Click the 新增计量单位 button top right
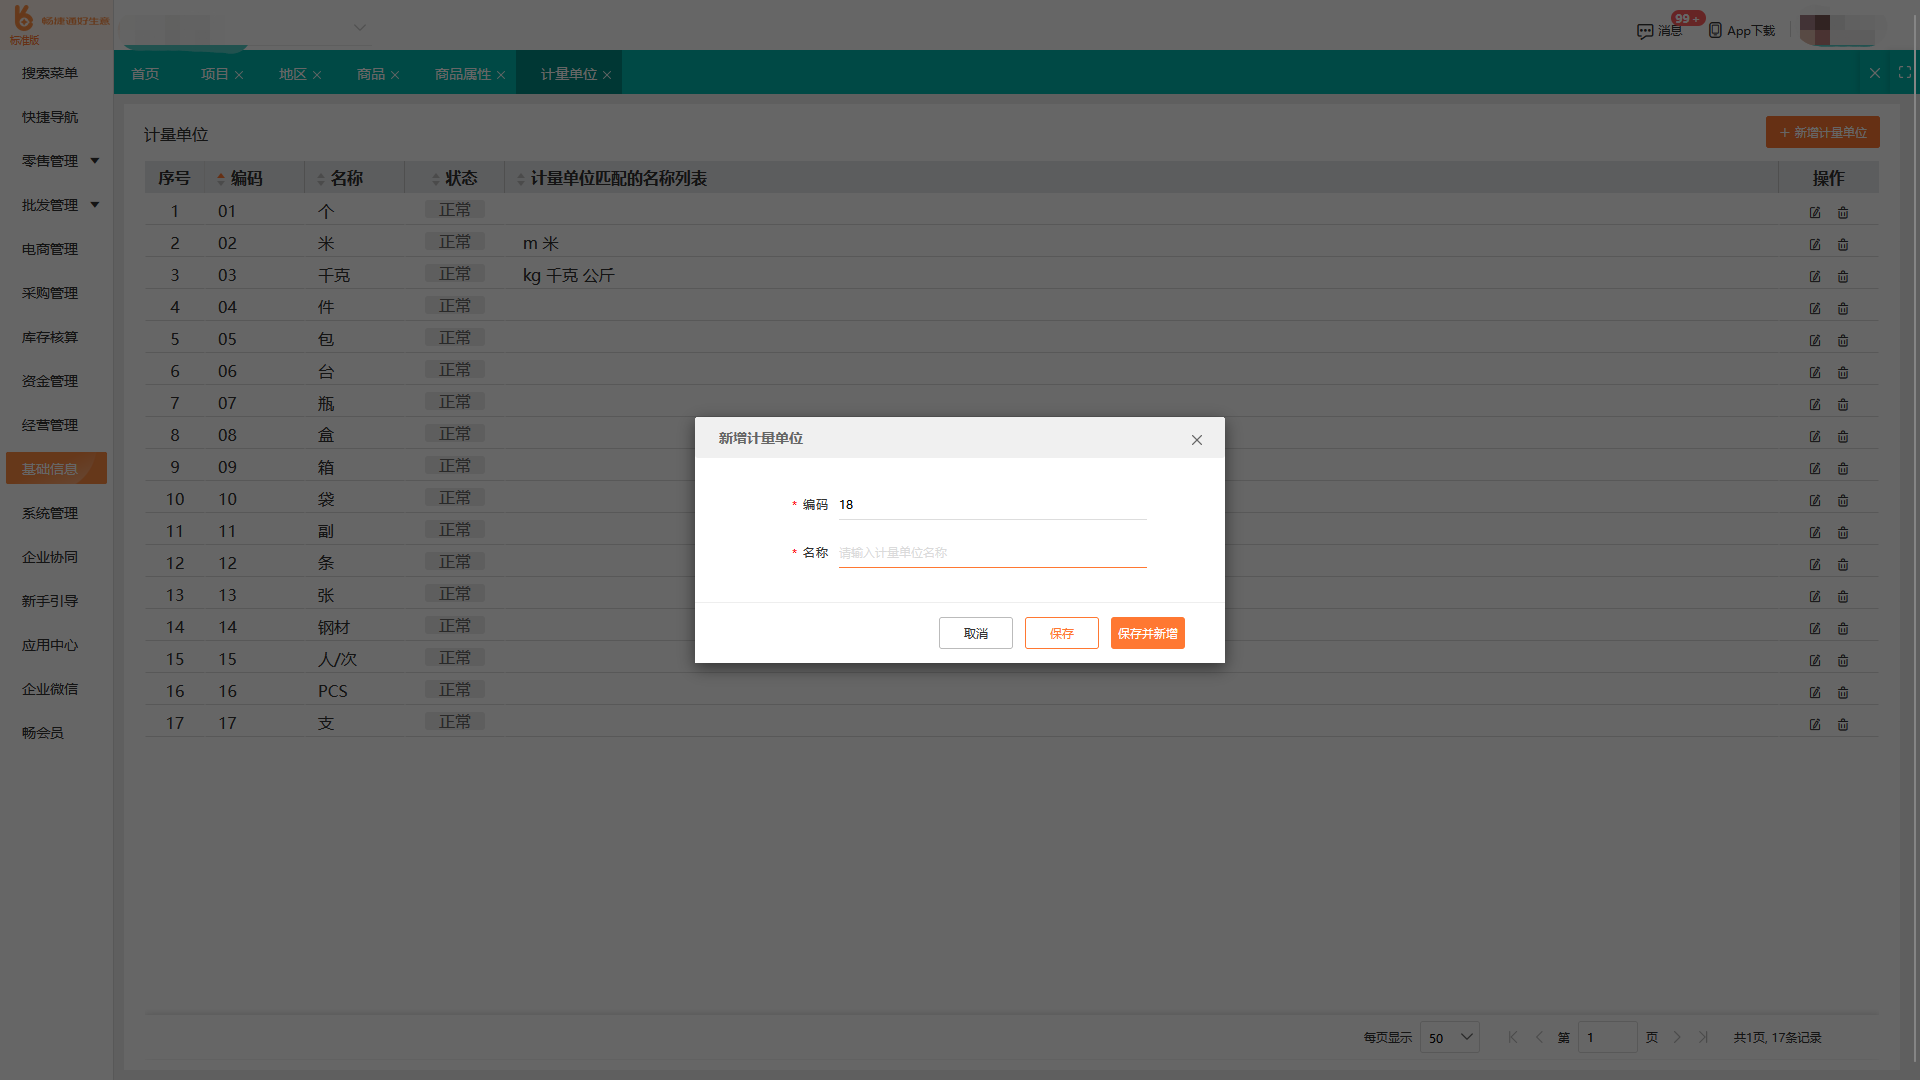 pos(1822,133)
